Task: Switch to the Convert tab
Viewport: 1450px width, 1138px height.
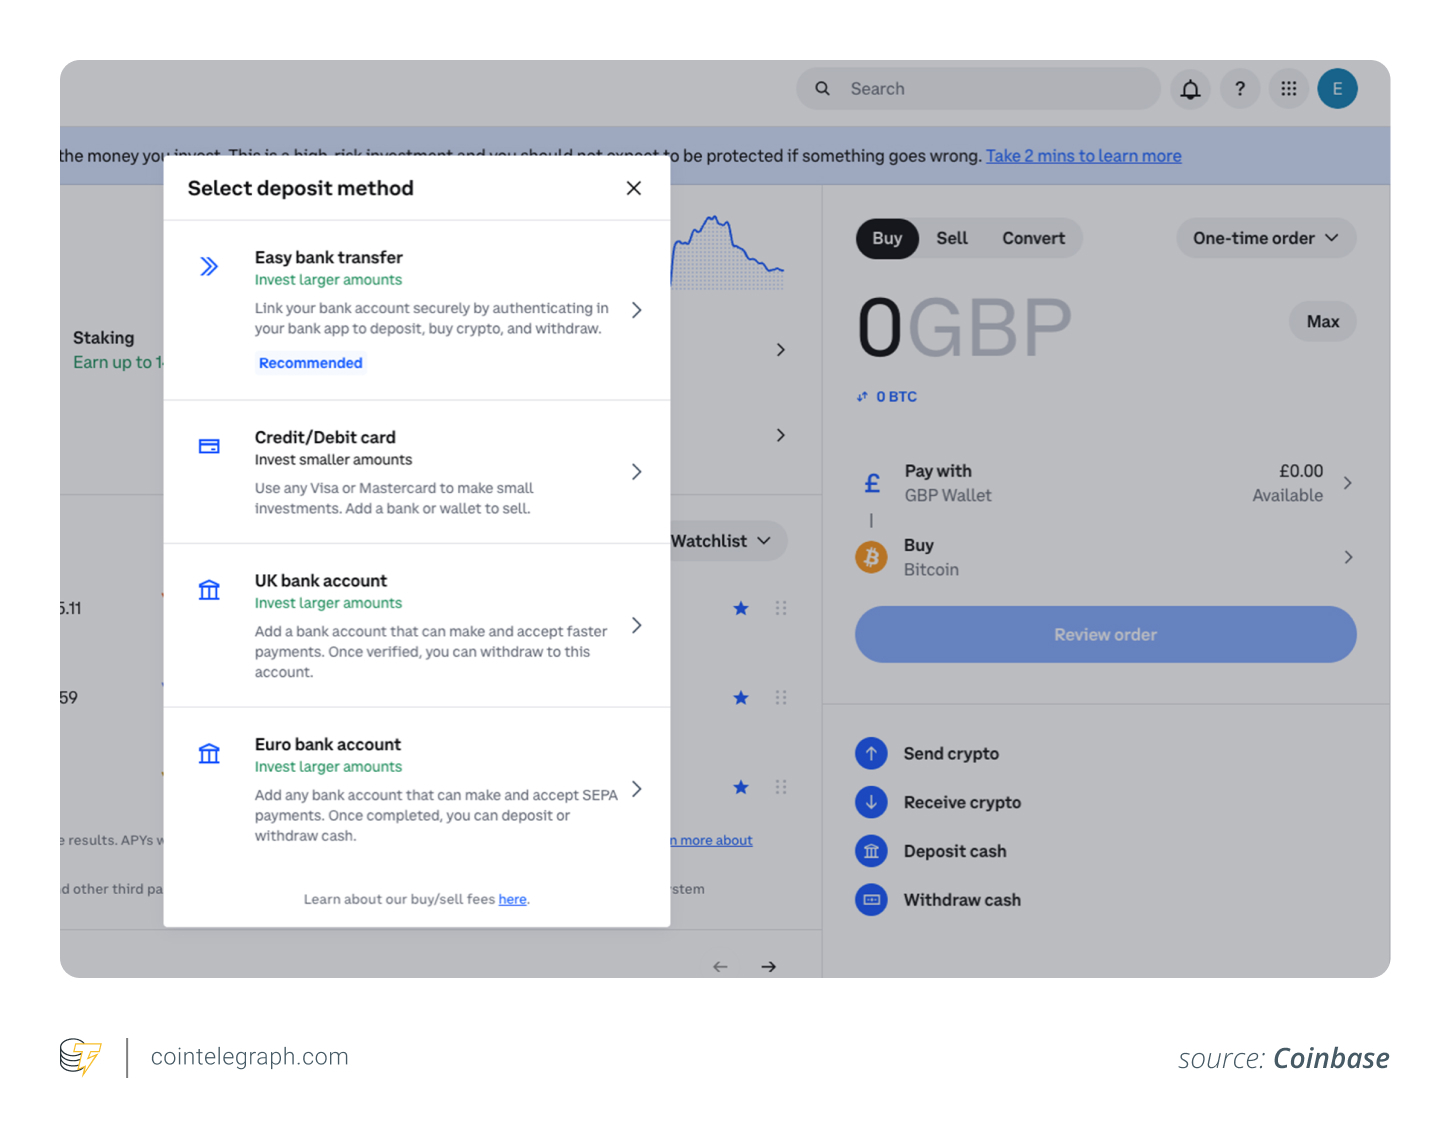Action: [x=1033, y=238]
